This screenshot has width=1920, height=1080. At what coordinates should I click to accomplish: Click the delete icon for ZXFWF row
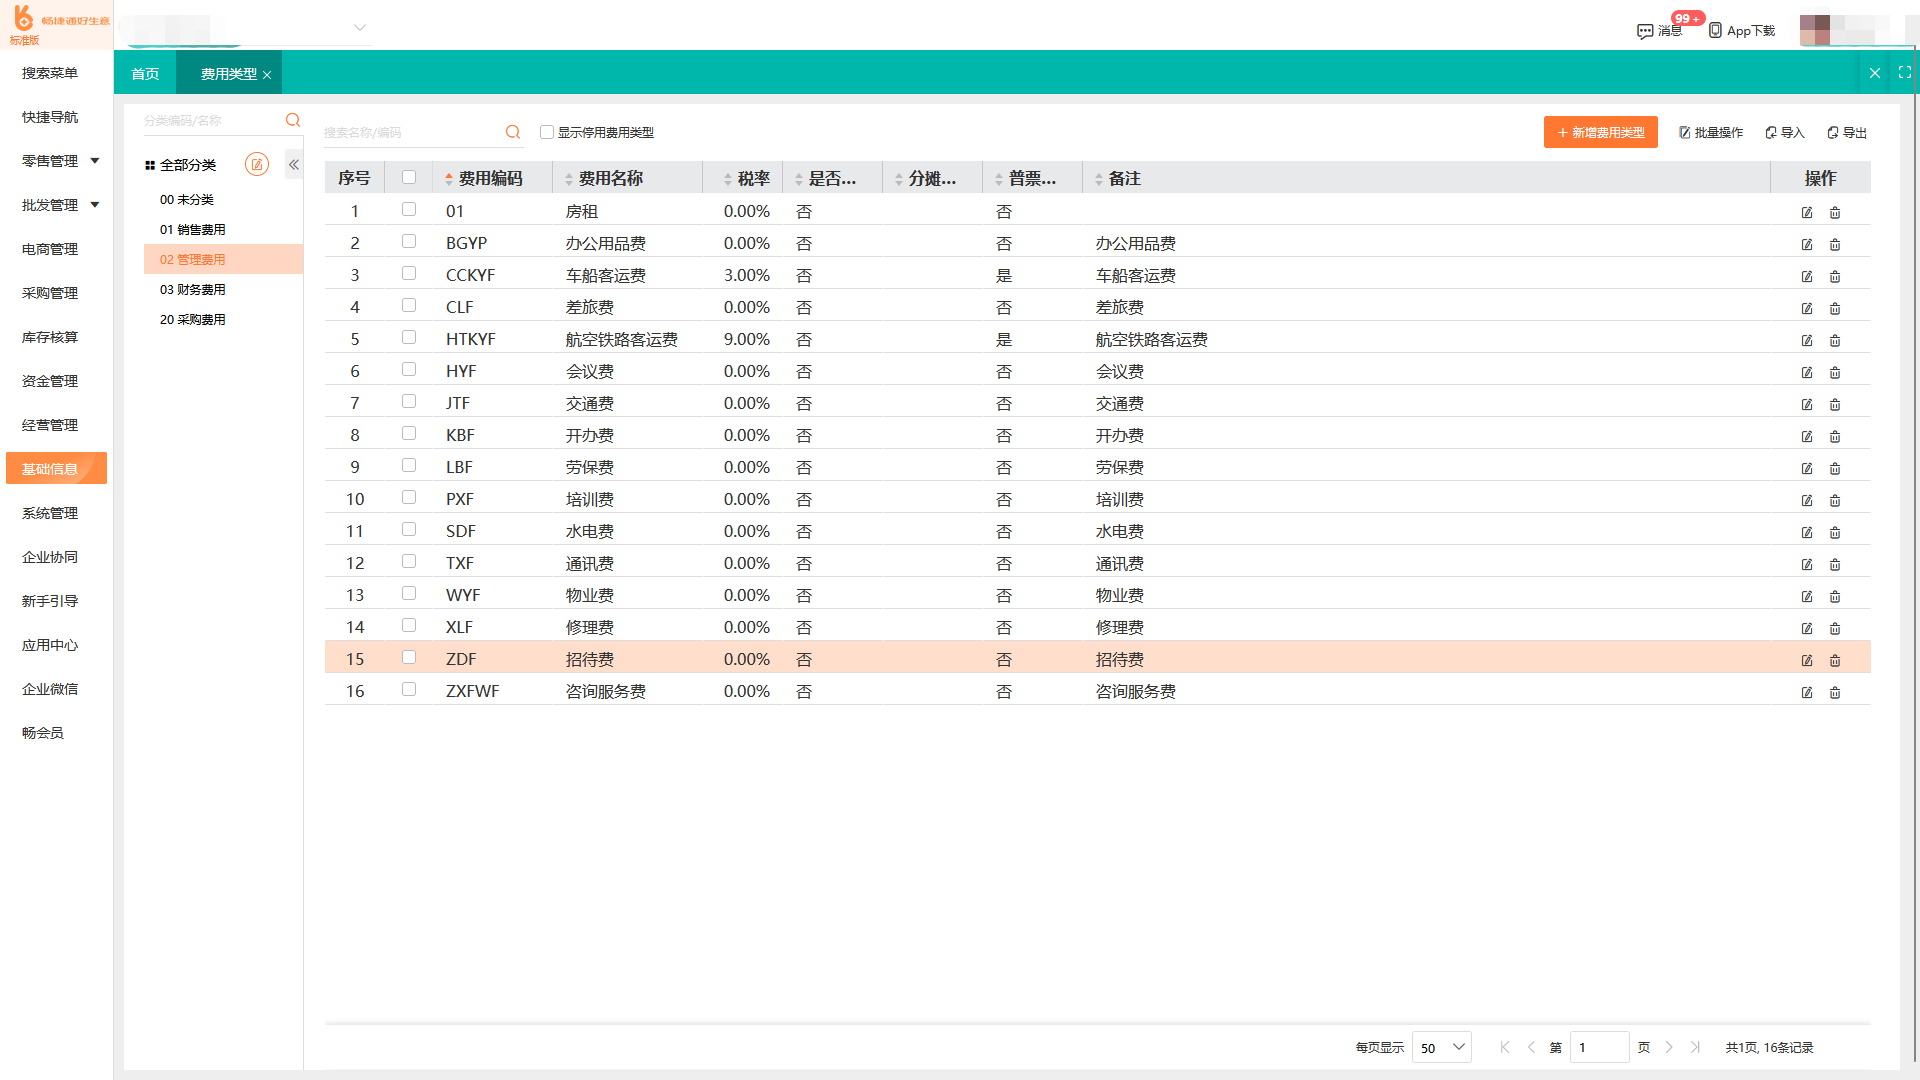click(1834, 690)
